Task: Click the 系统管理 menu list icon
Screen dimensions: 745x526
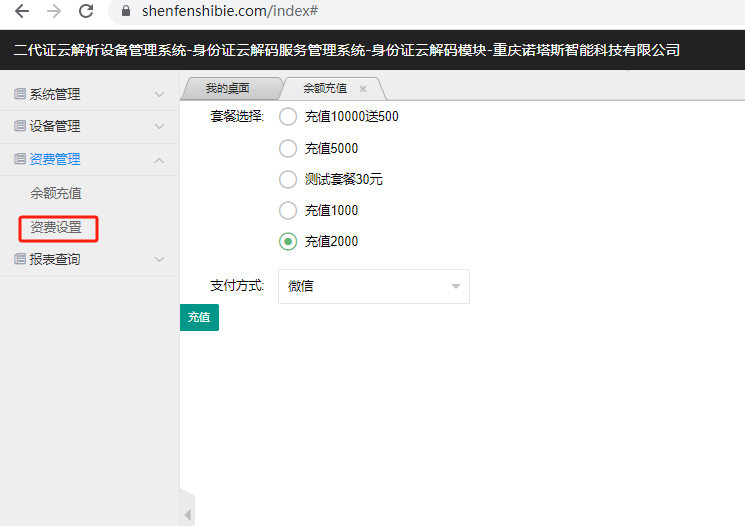Action: (x=19, y=95)
